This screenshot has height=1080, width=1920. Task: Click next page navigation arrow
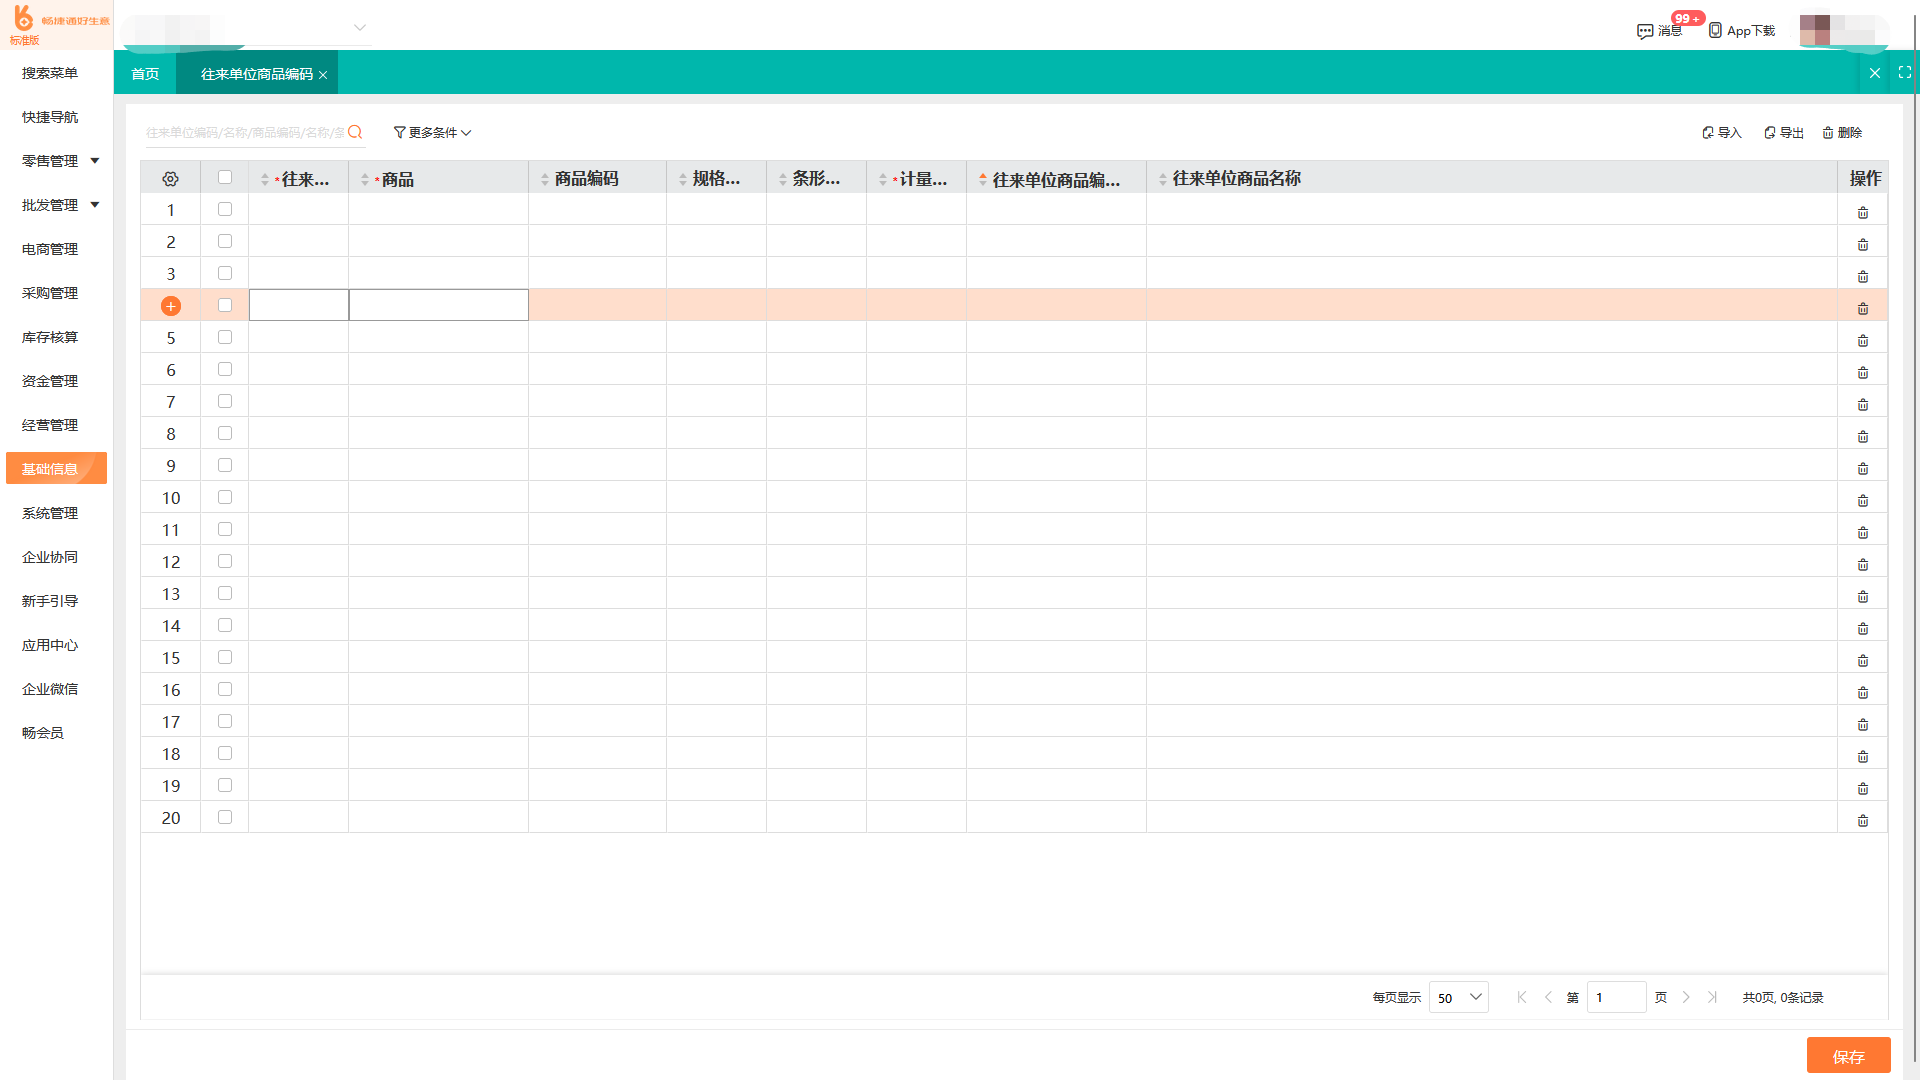(1687, 997)
